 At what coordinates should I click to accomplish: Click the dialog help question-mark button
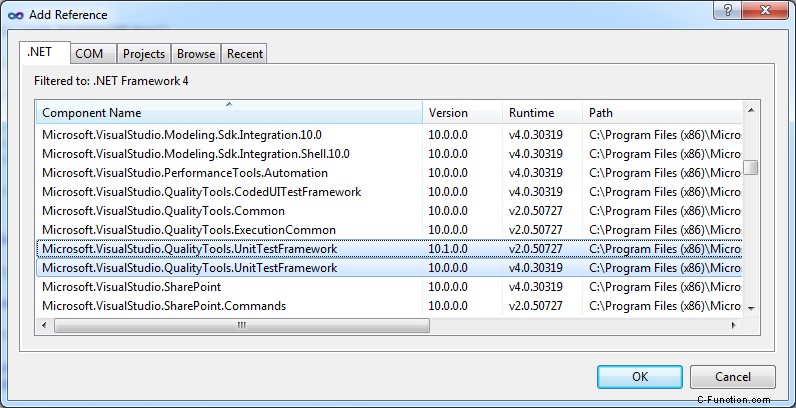pyautogui.click(x=728, y=11)
